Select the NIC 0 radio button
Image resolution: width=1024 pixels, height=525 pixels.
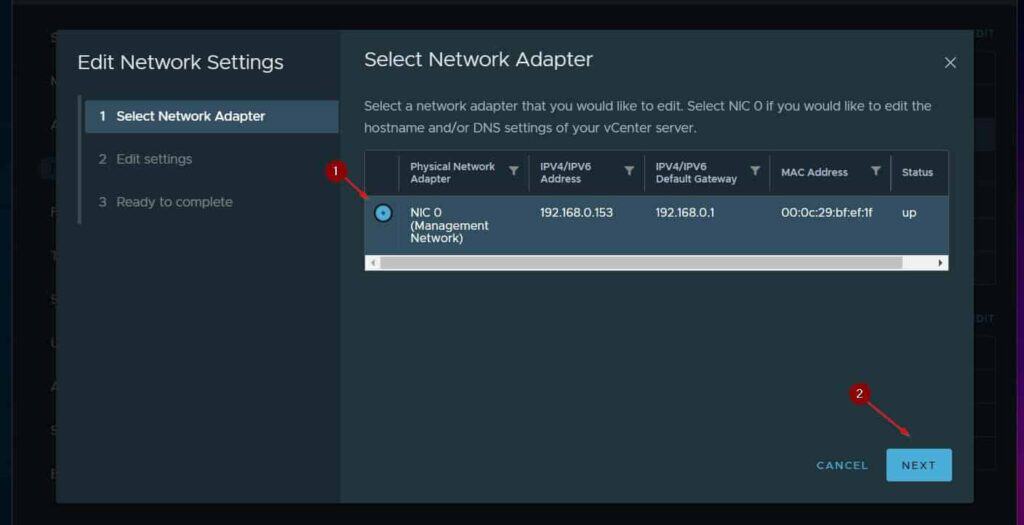383,213
